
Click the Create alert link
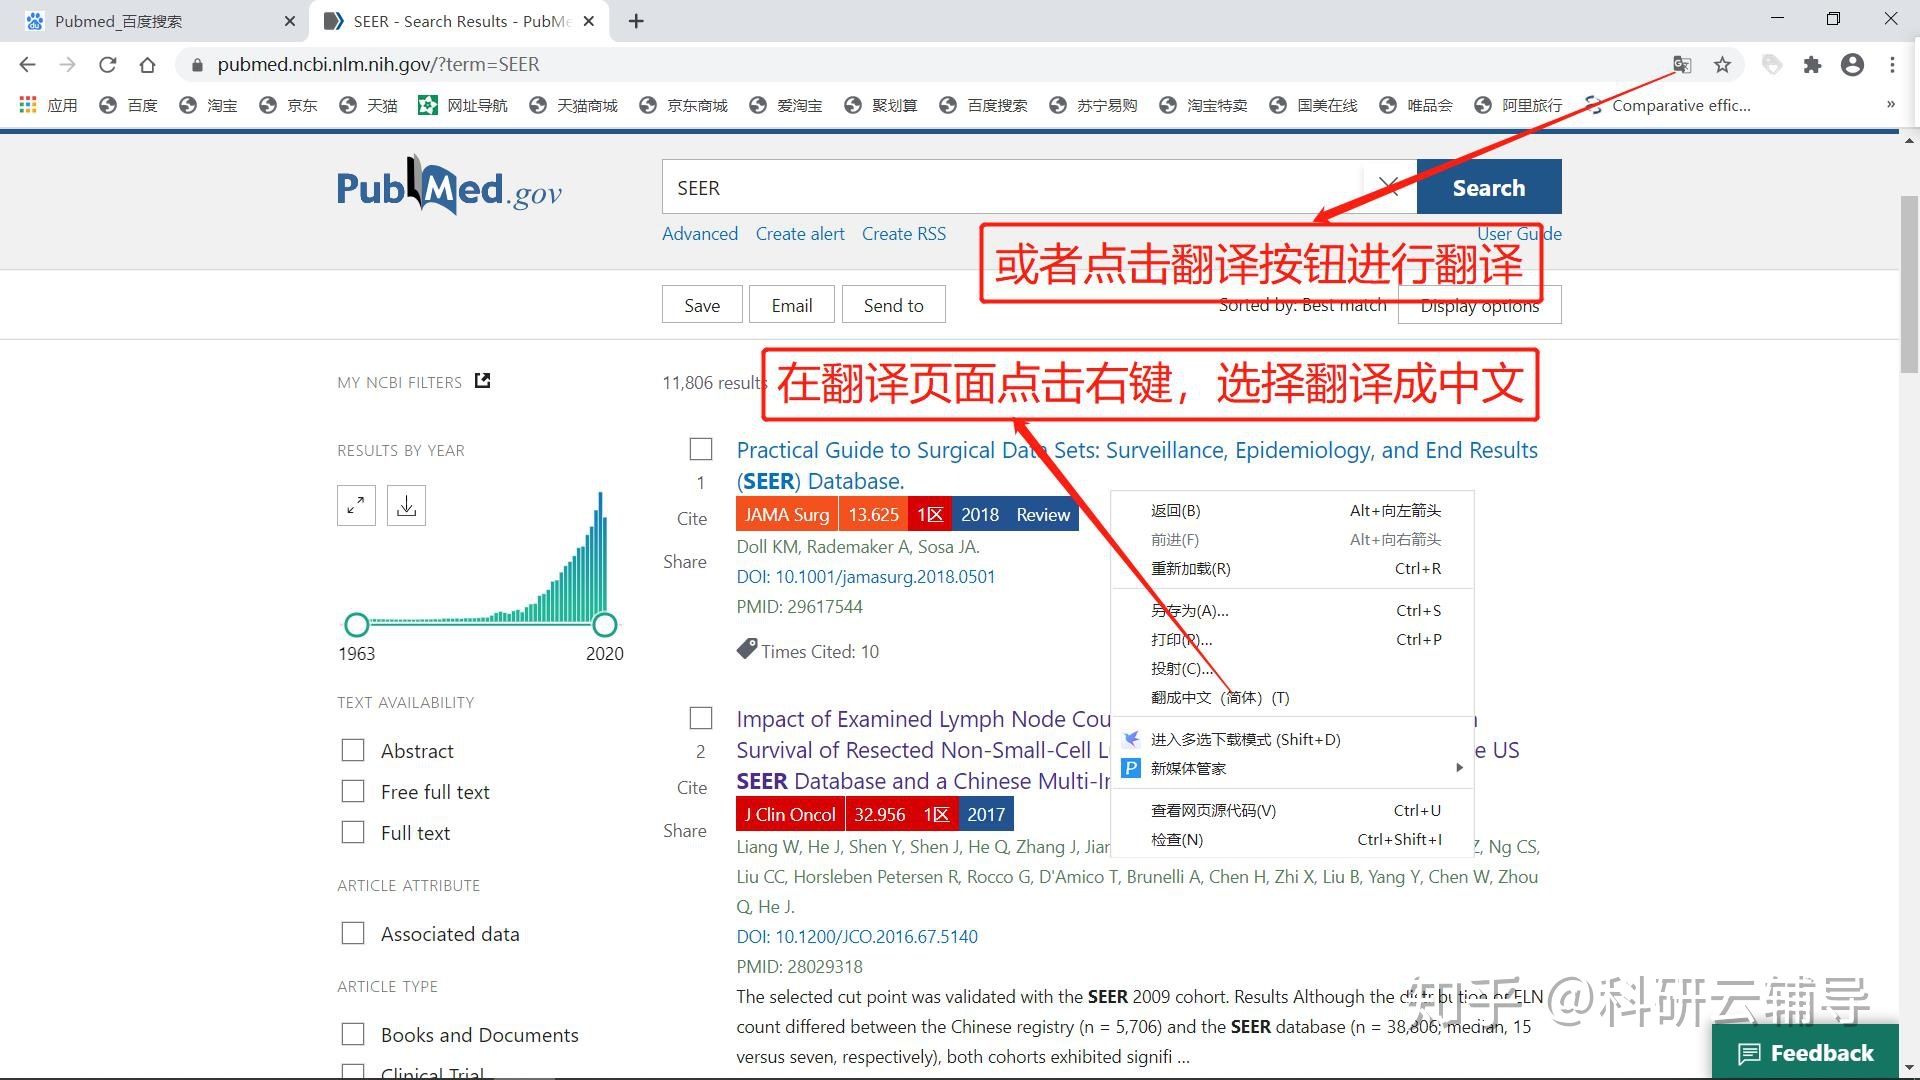[x=798, y=233]
